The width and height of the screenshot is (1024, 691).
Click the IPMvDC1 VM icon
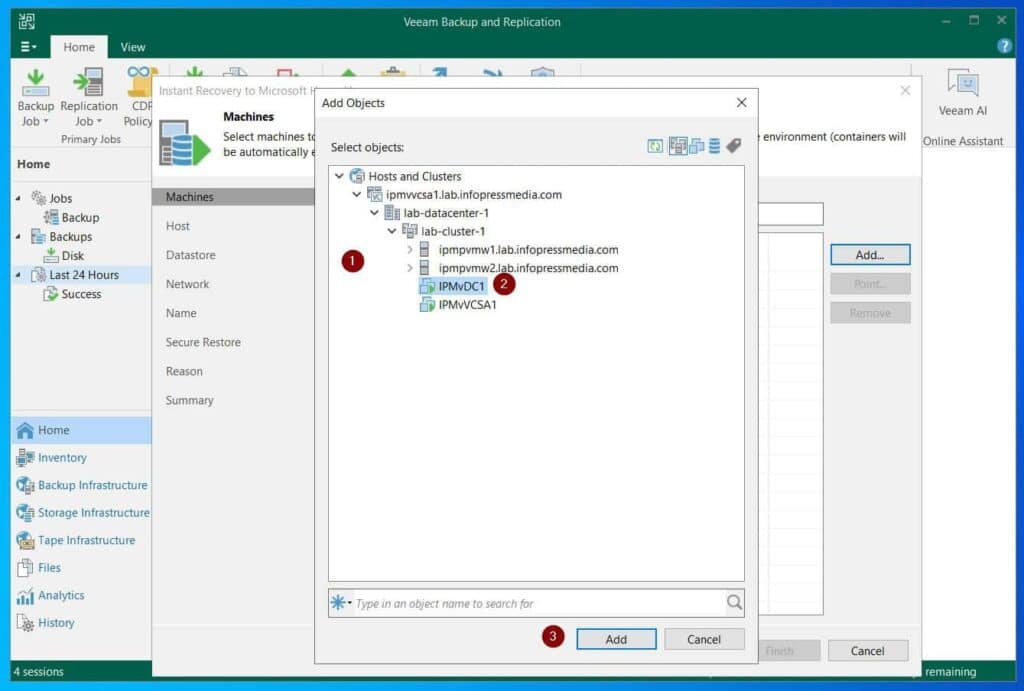427,286
